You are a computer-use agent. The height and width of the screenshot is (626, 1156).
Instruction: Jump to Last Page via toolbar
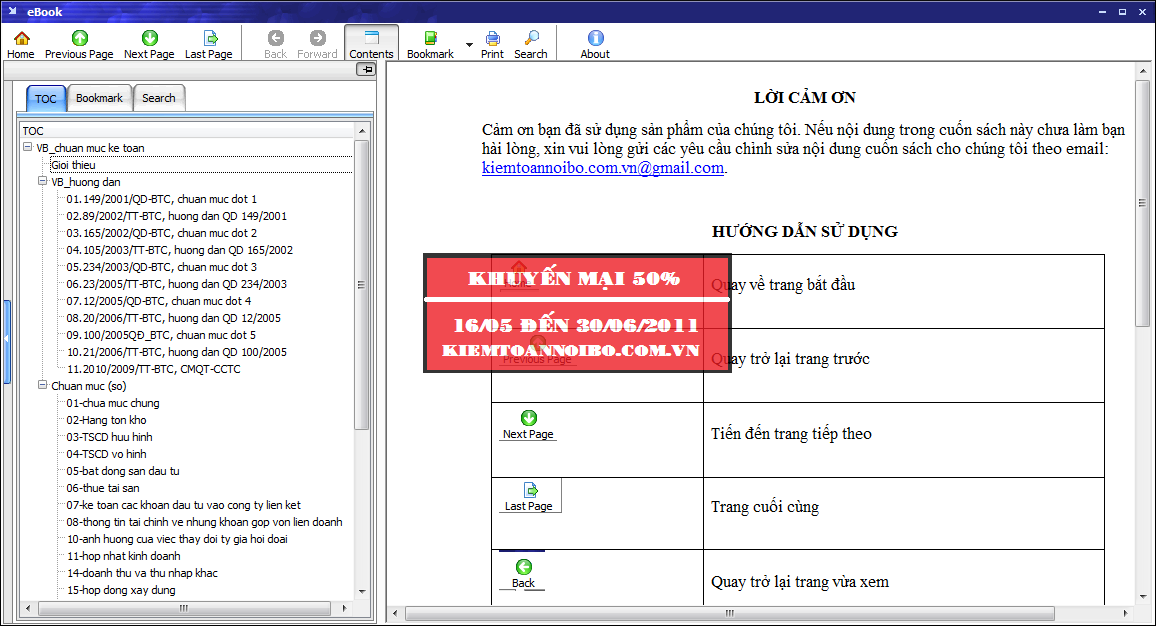pos(208,44)
